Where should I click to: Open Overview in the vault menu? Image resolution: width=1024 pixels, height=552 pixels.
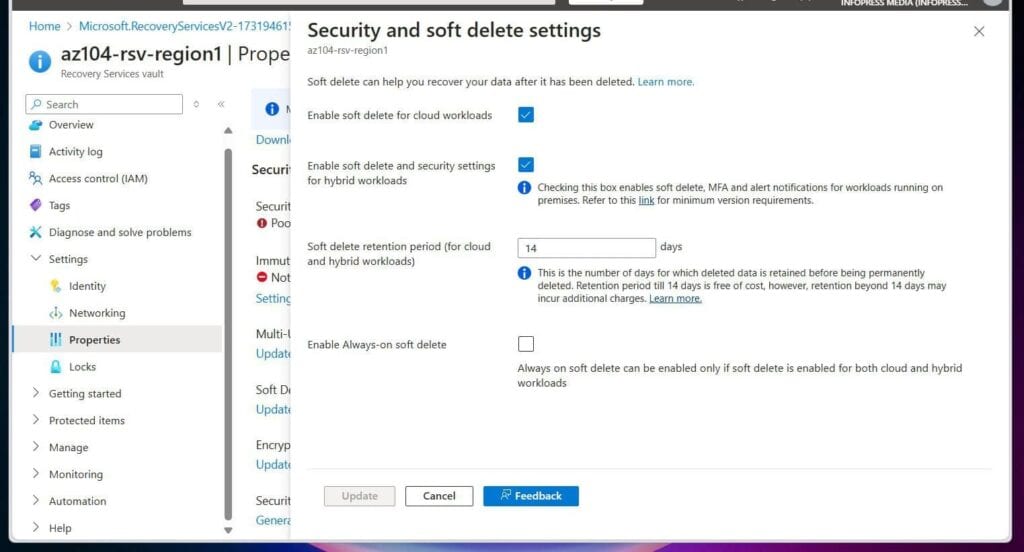coord(71,125)
